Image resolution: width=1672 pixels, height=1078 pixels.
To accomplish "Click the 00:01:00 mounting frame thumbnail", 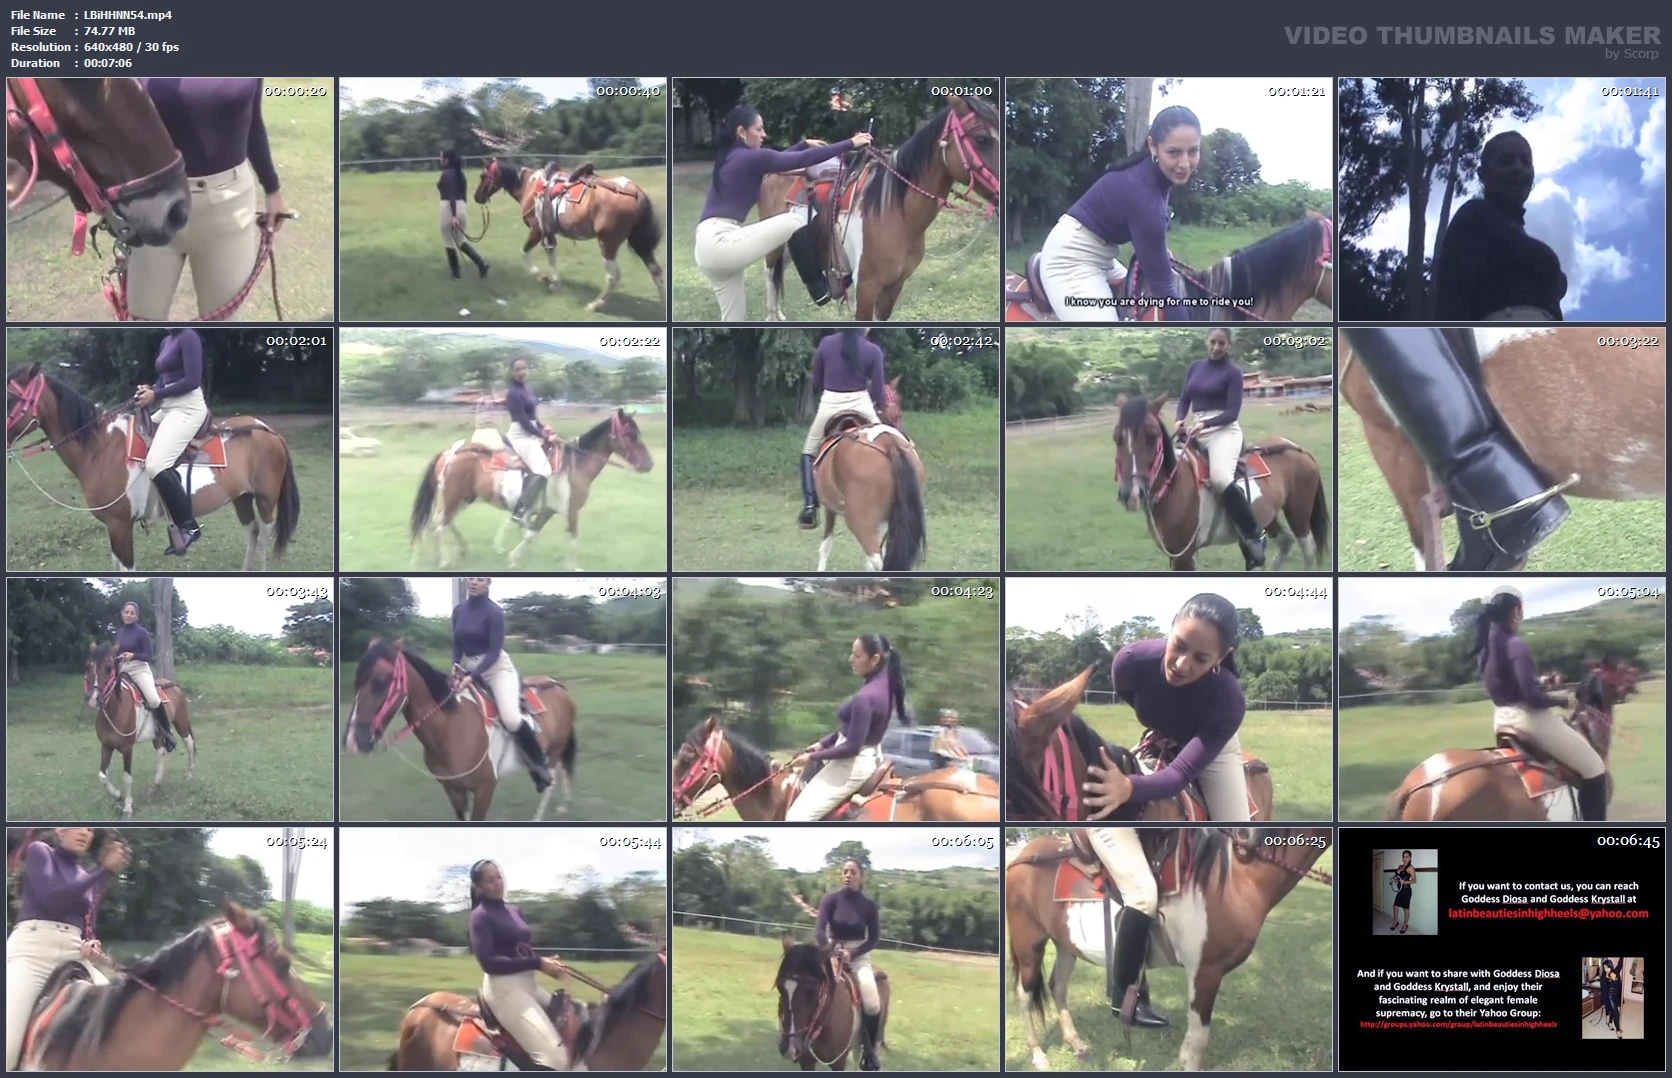I will [x=836, y=199].
